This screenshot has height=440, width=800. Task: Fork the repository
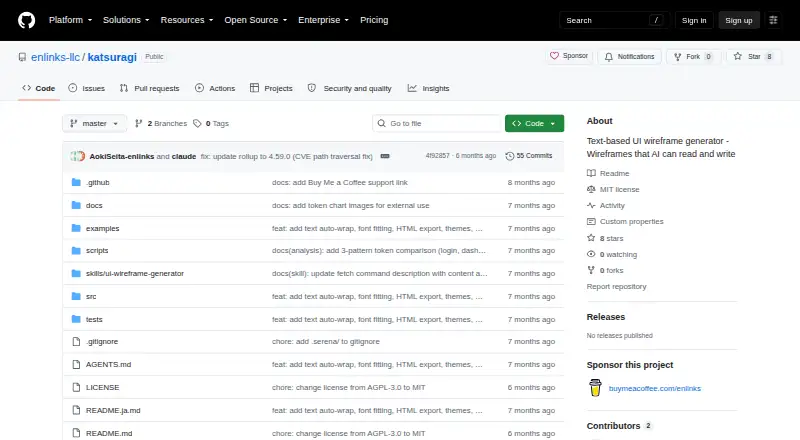[x=693, y=56]
